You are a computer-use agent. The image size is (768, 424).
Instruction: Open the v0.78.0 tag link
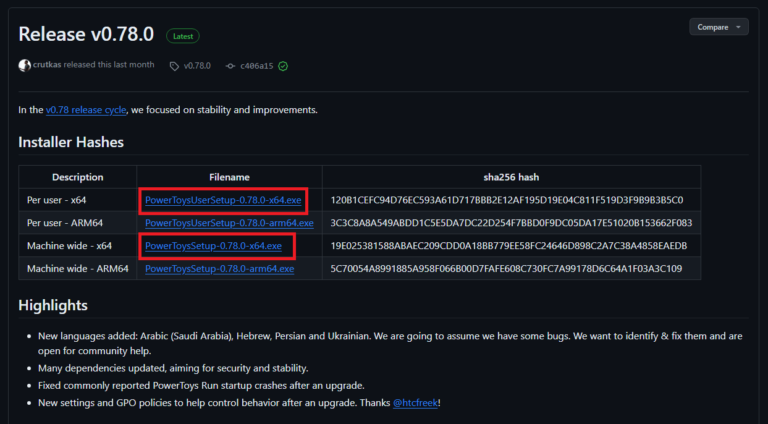tap(196, 66)
